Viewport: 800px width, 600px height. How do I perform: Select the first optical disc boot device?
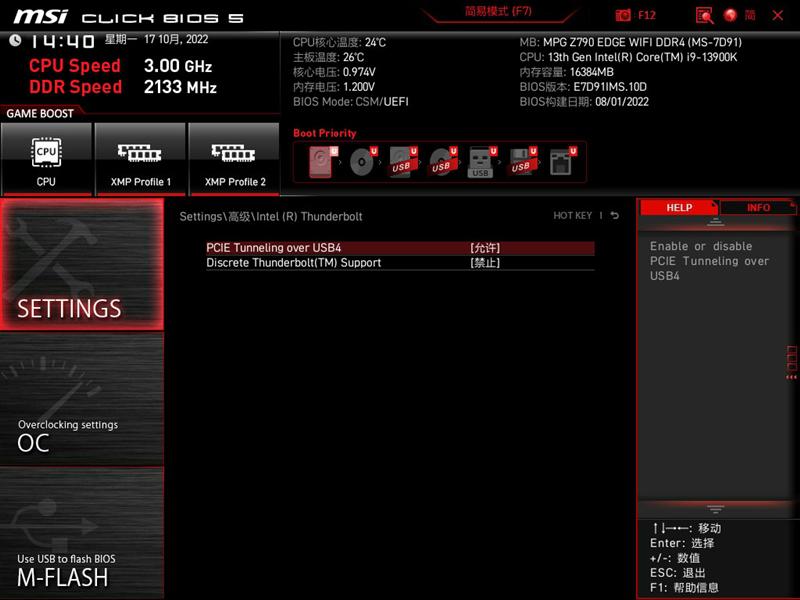pyautogui.click(x=361, y=161)
